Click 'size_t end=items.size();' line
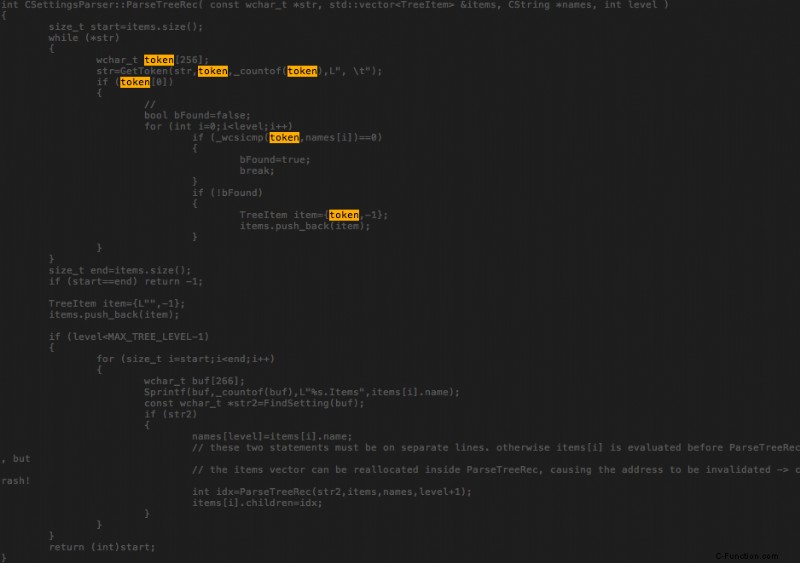Screen dimensions: 800x563 coord(119,270)
